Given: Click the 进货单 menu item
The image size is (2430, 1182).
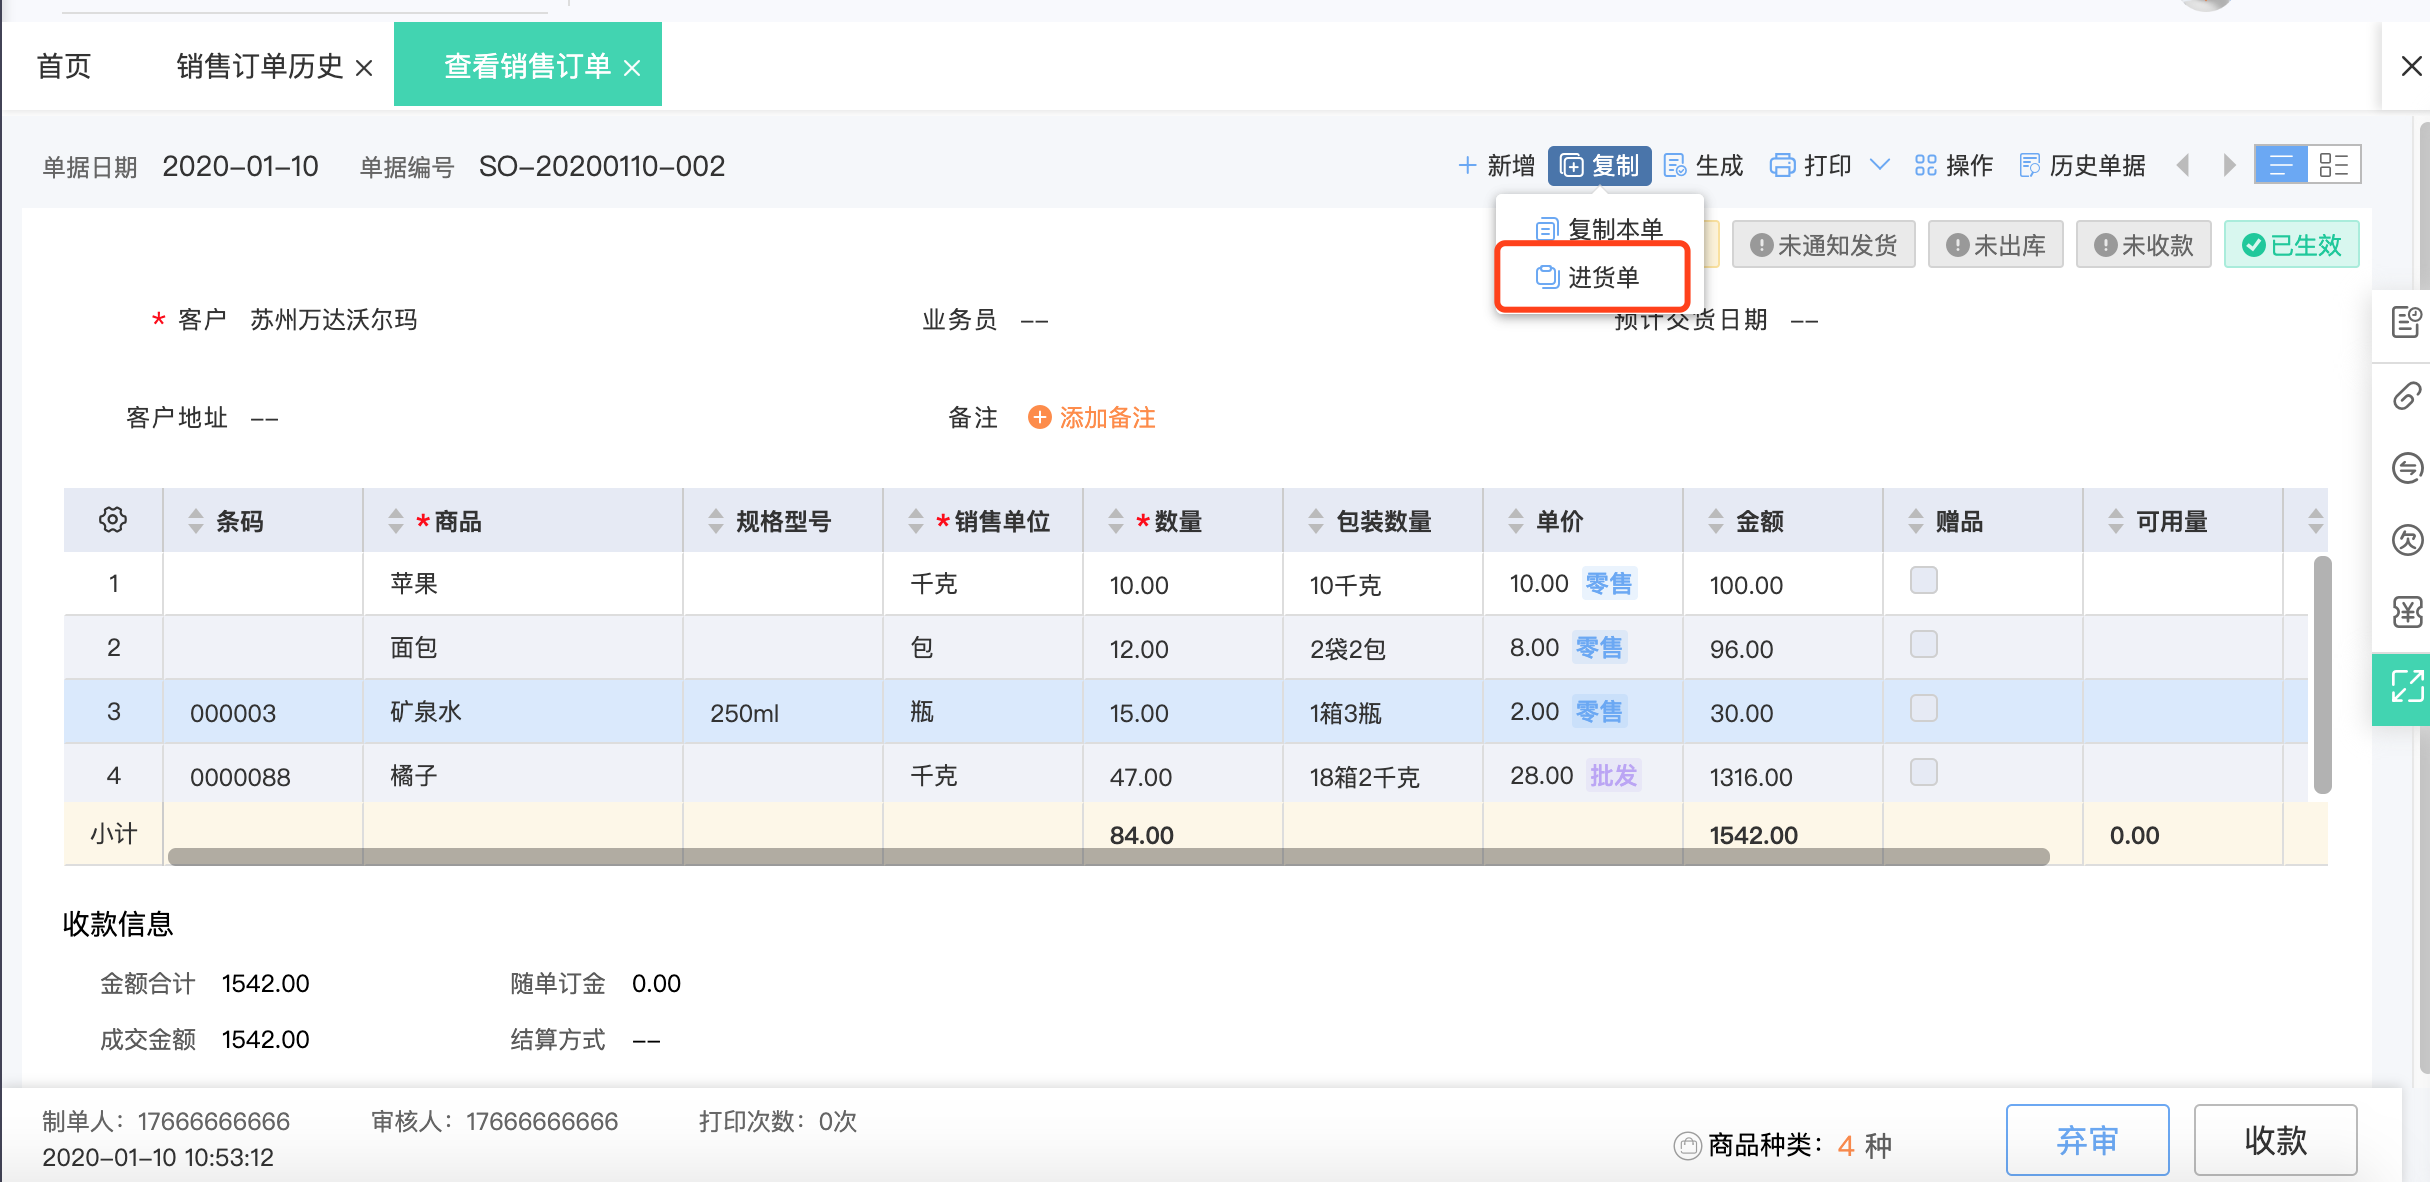Looking at the screenshot, I should [1601, 279].
